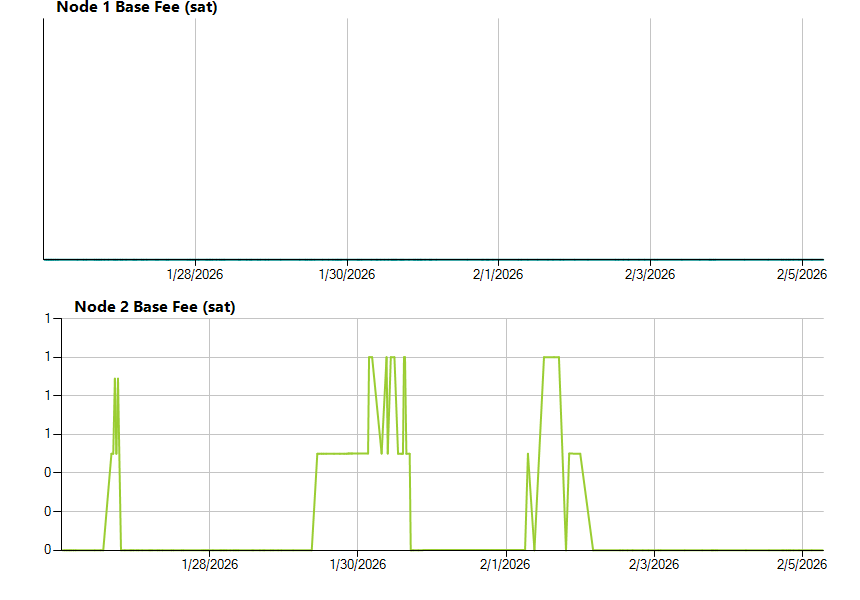860x600 pixels.
Task: Choose the 2/1/2026 label on Node 2 chart
Action: tap(506, 565)
